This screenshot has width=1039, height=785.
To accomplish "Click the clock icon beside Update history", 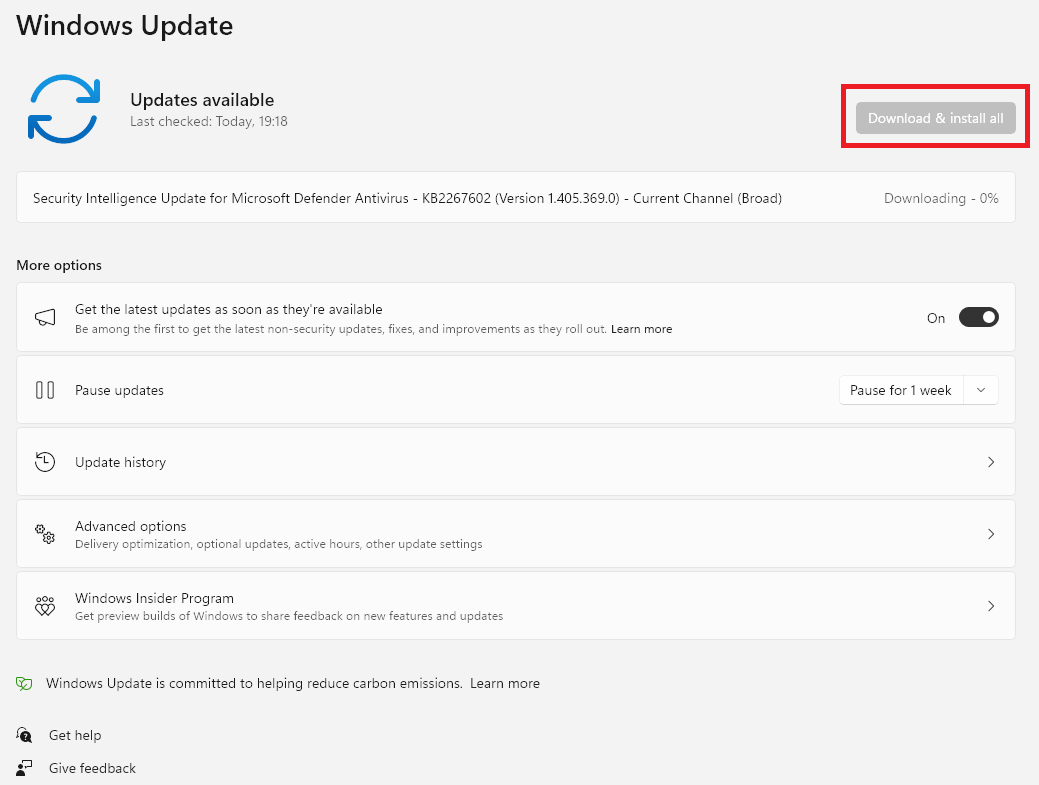I will click(x=45, y=461).
